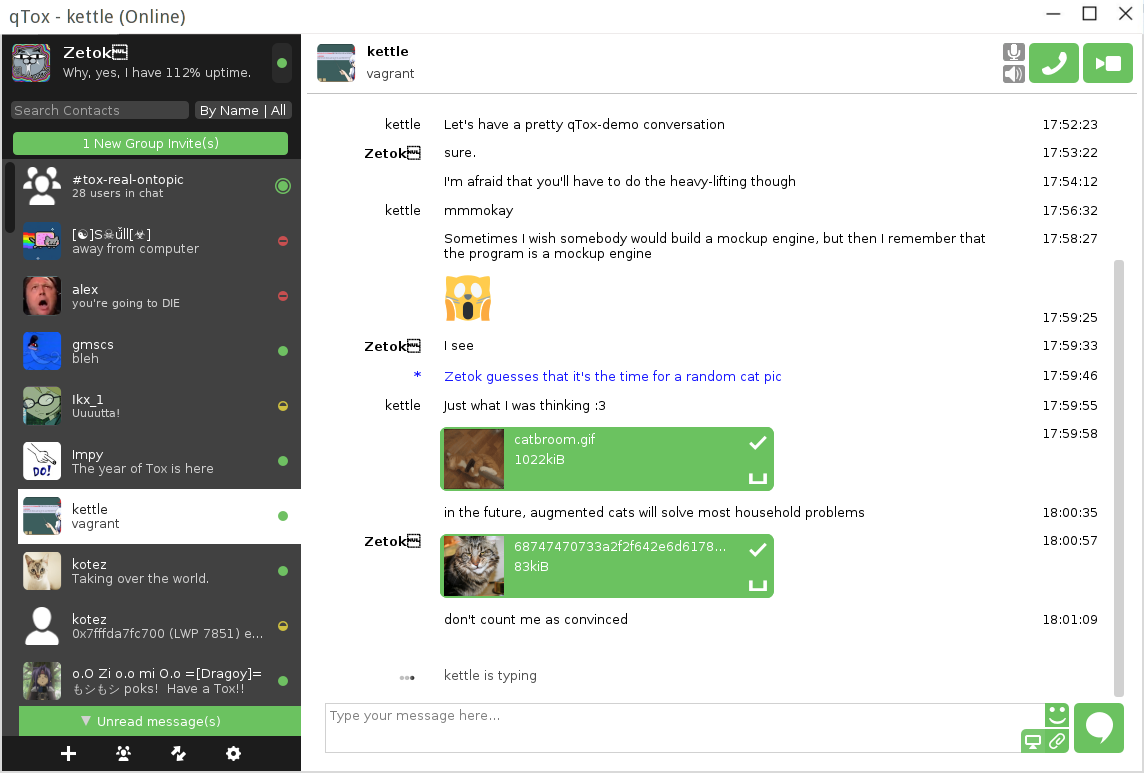Open qTox settings via the gear icon
1144x773 pixels.
[233, 753]
